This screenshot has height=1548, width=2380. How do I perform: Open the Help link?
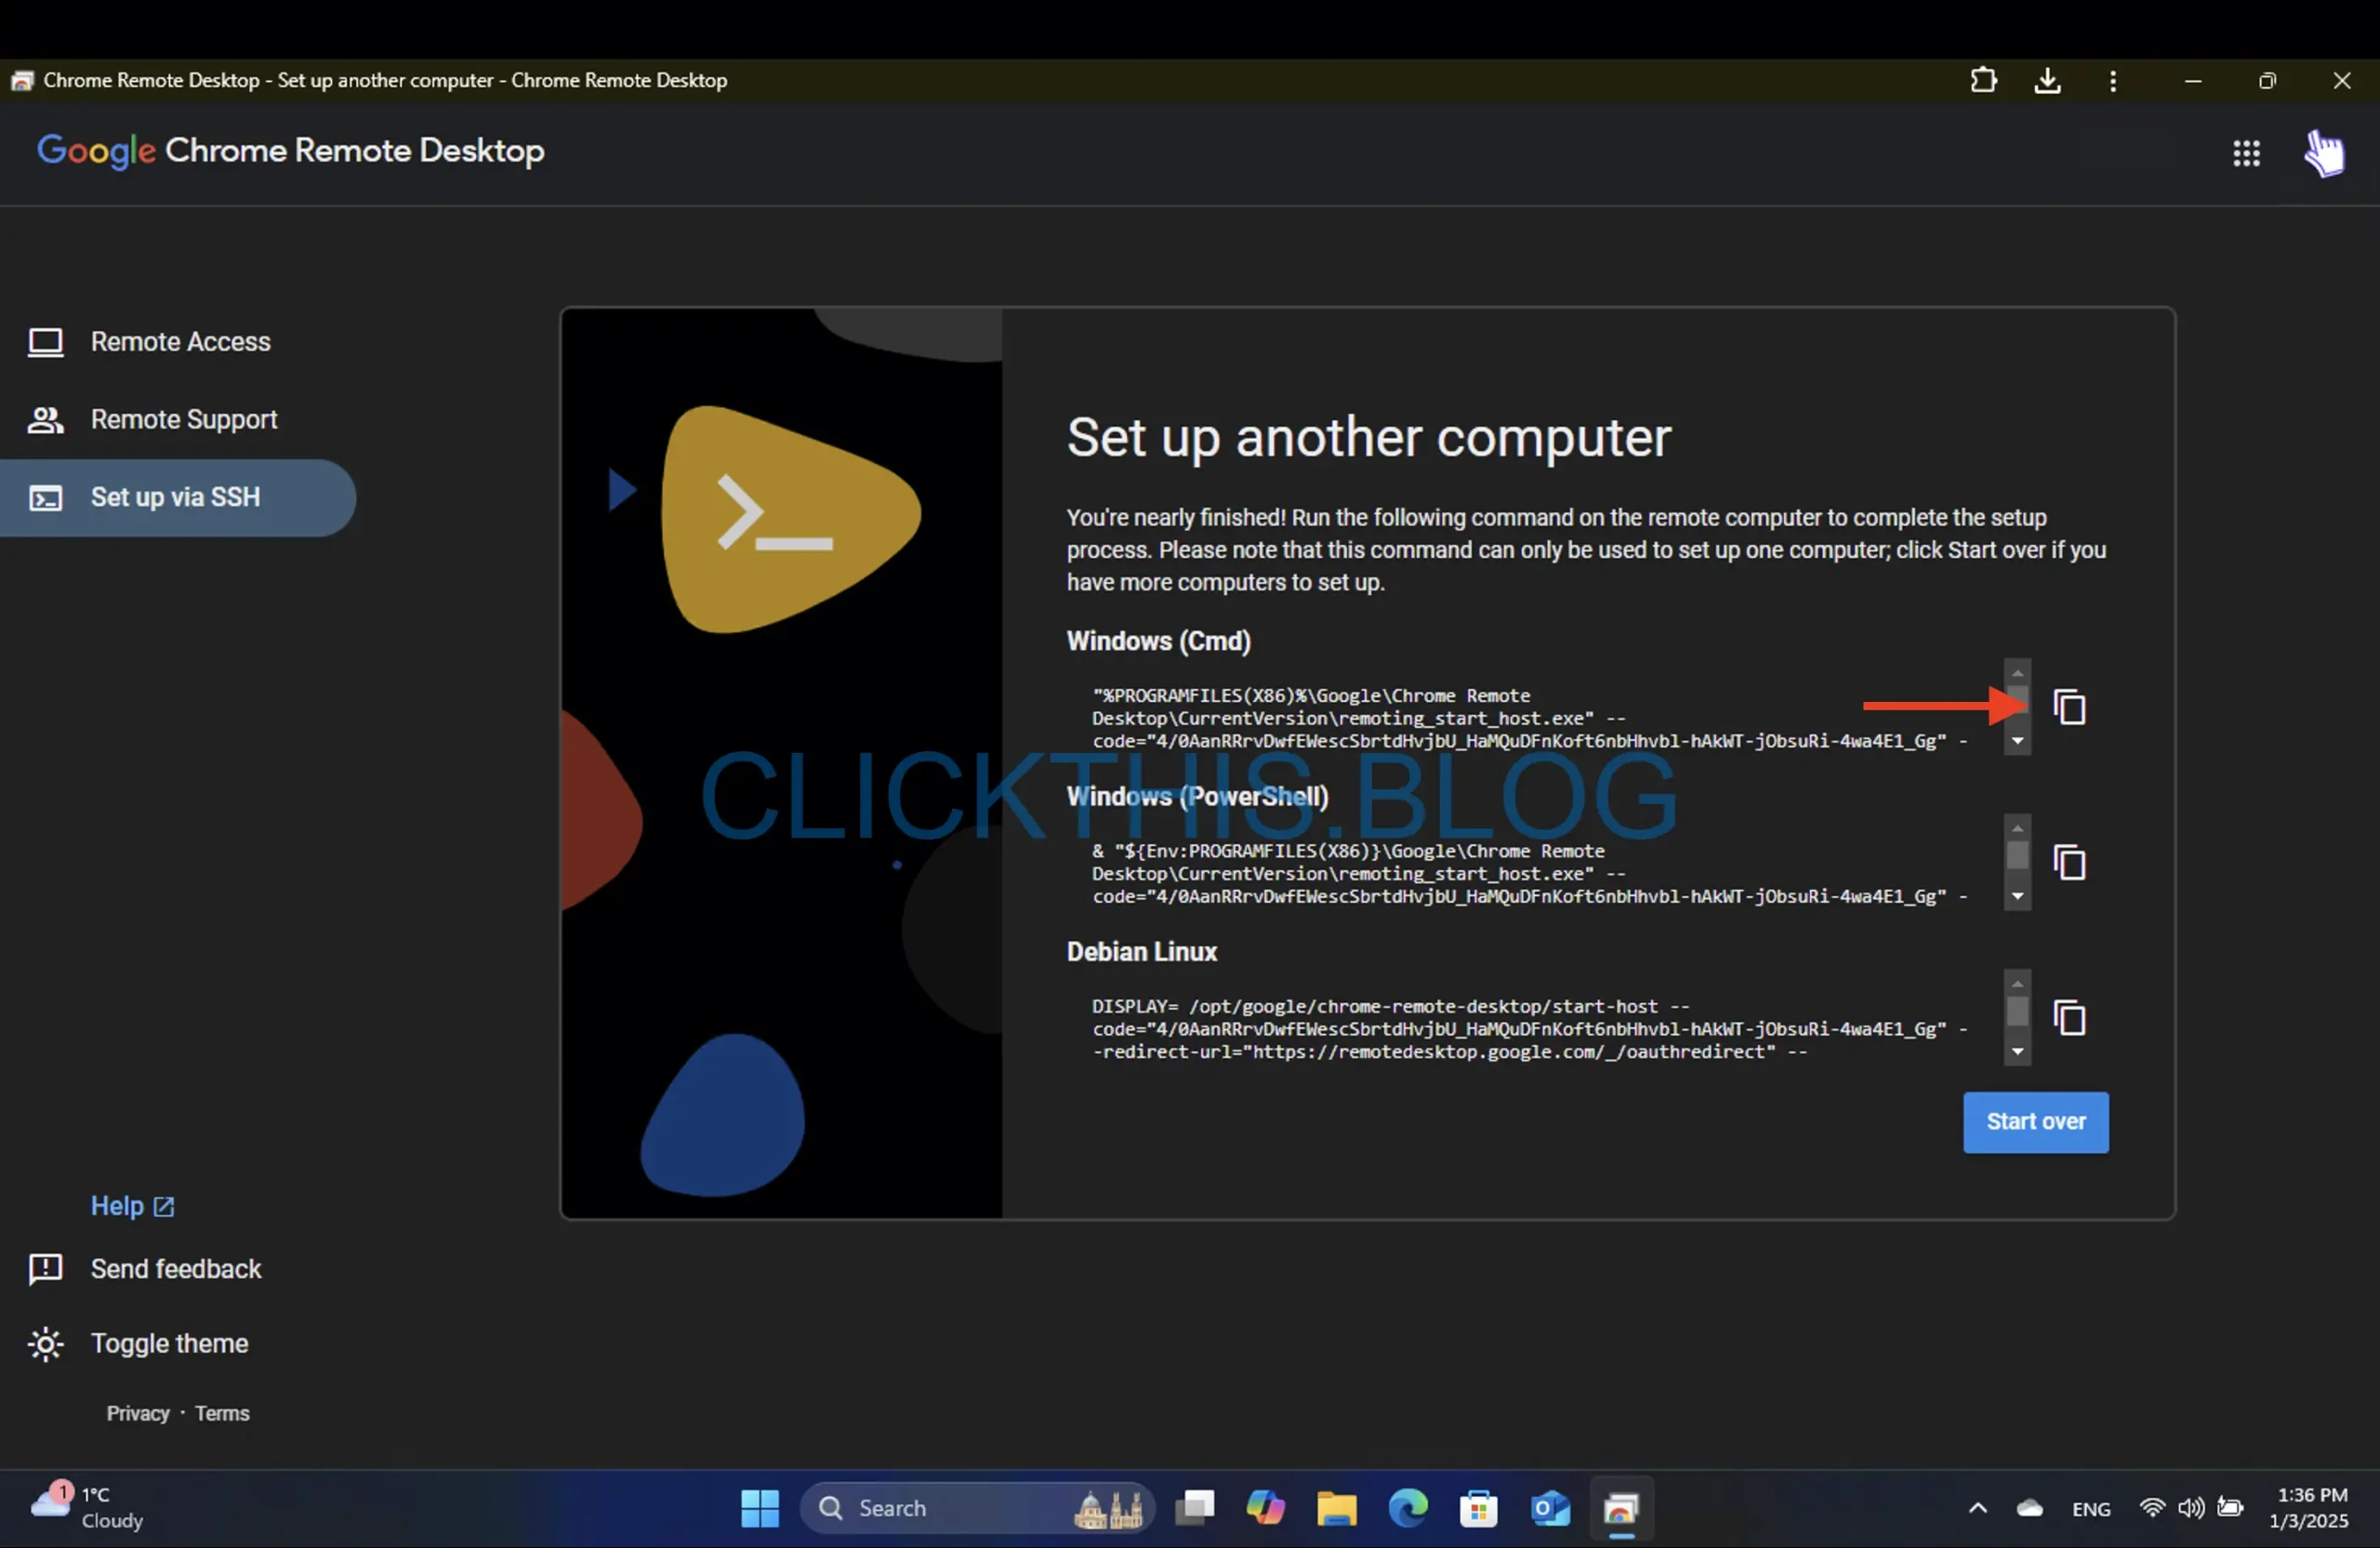[x=132, y=1205]
